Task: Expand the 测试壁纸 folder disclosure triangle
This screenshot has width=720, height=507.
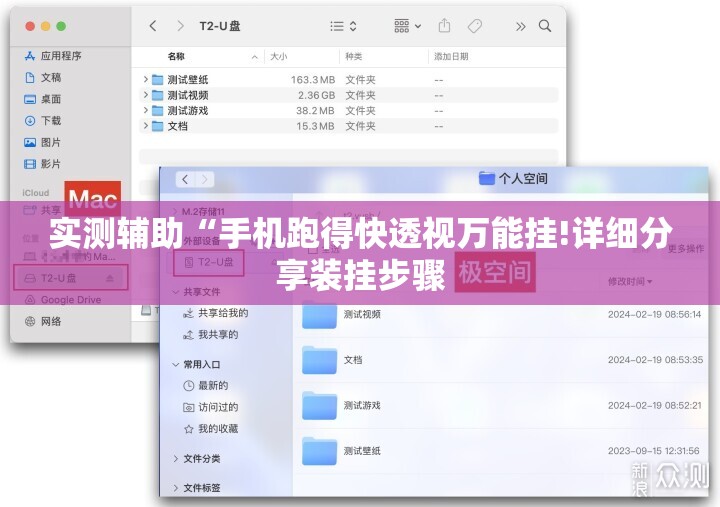Action: pyautogui.click(x=146, y=79)
